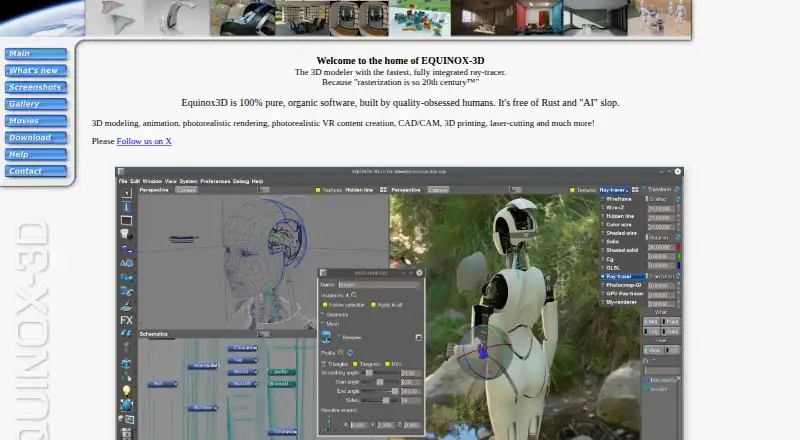This screenshot has width=800, height=440.
Task: Open the Movies page from the sidebar
Action: pyautogui.click(x=36, y=121)
